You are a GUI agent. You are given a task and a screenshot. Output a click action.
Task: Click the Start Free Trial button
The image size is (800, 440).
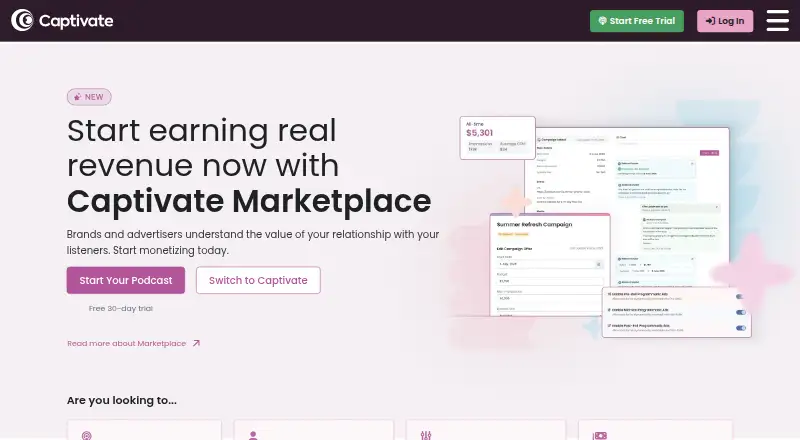(637, 21)
